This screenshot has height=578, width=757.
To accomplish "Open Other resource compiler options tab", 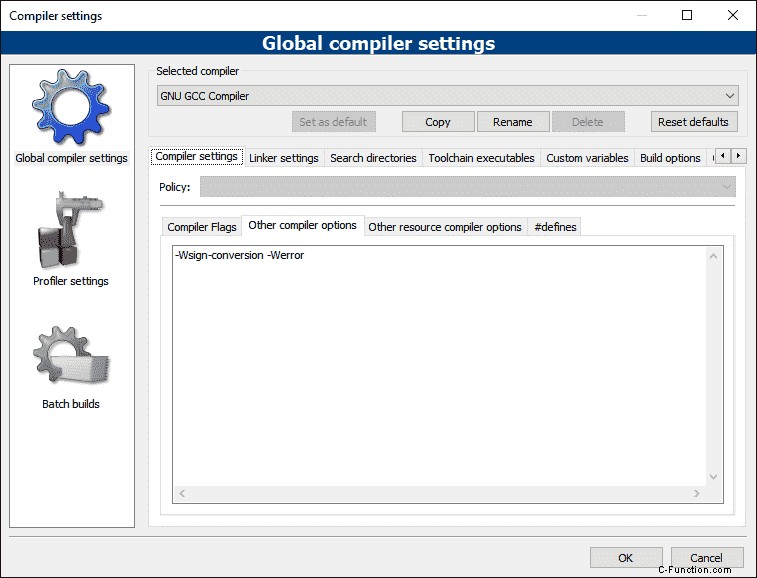I will coord(445,227).
